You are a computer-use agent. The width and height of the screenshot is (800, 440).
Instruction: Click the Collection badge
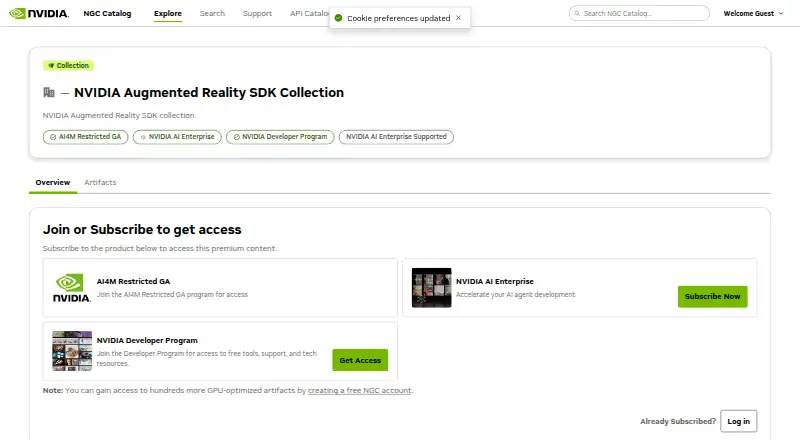pyautogui.click(x=68, y=65)
